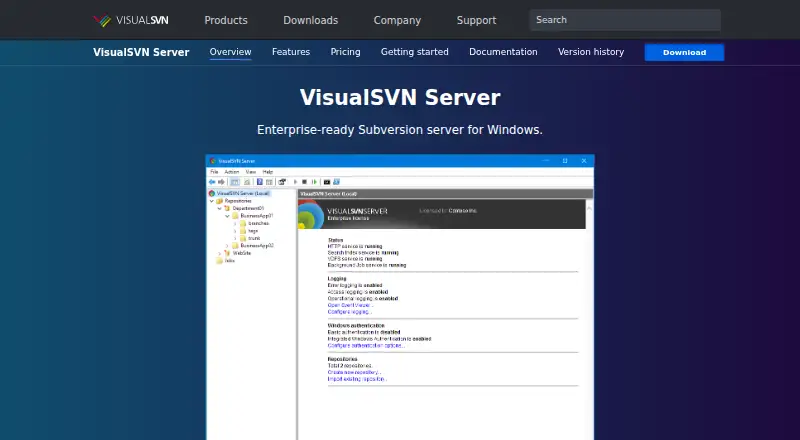Switch to the Features tab

[291, 52]
